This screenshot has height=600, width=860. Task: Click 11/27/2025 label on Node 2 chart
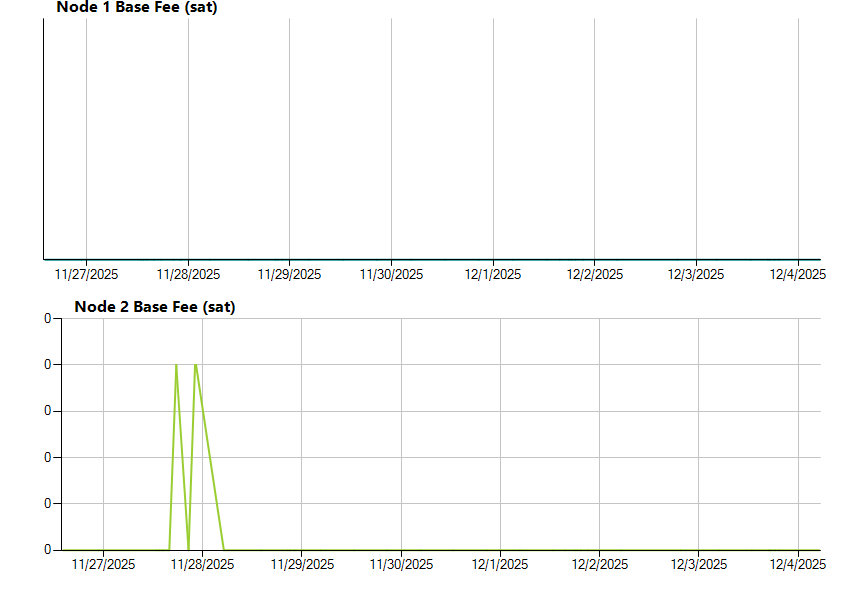[x=103, y=565]
